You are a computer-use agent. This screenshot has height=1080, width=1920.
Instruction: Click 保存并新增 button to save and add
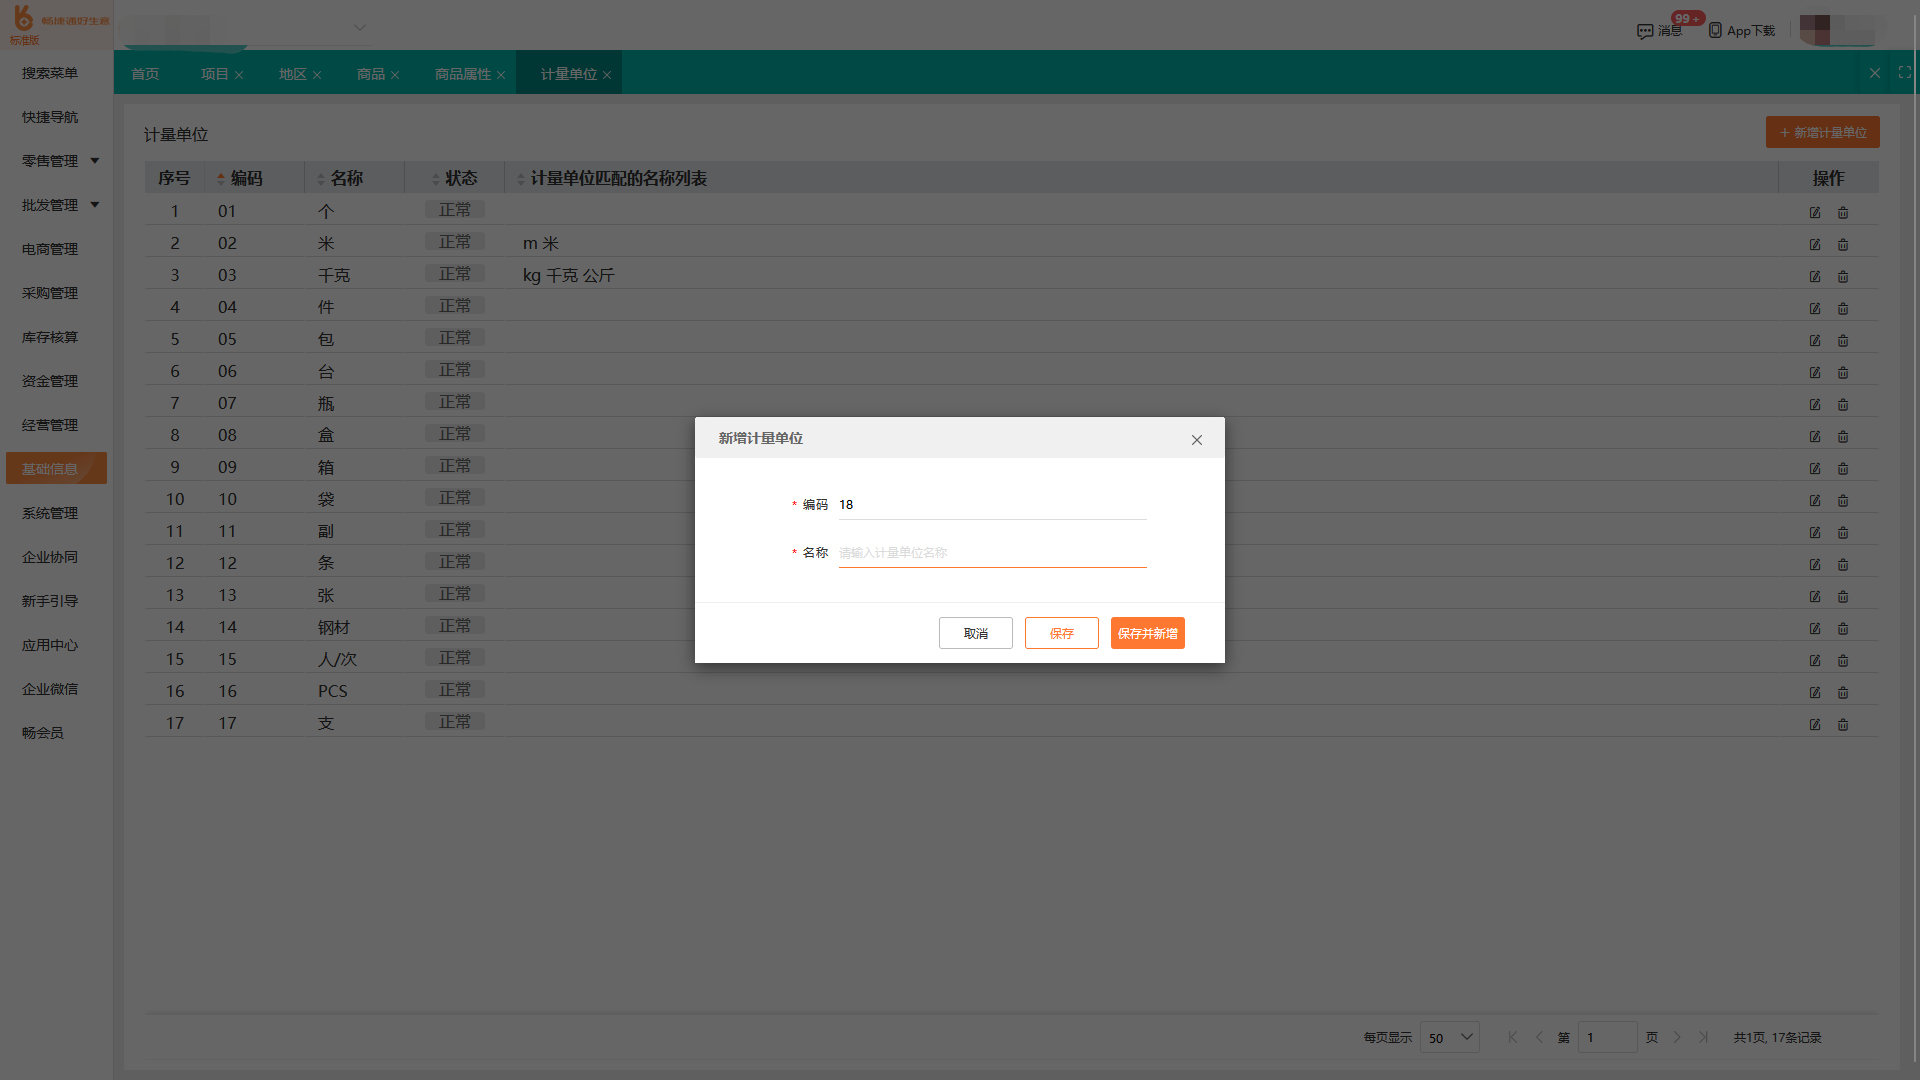click(x=1147, y=633)
